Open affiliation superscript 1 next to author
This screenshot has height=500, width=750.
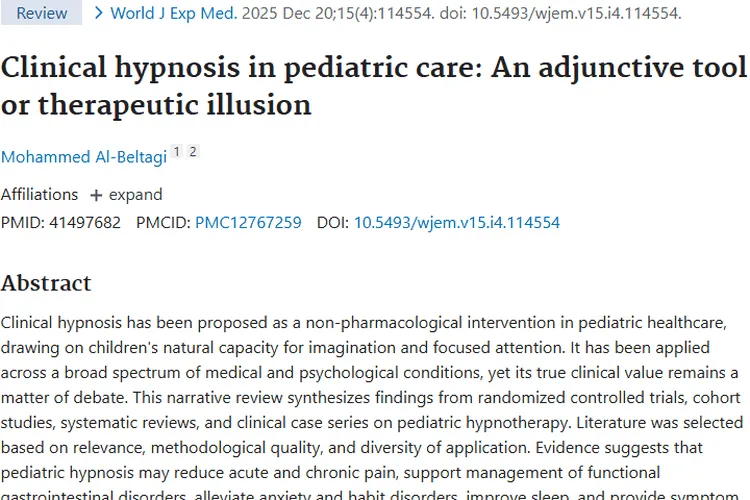(x=176, y=152)
